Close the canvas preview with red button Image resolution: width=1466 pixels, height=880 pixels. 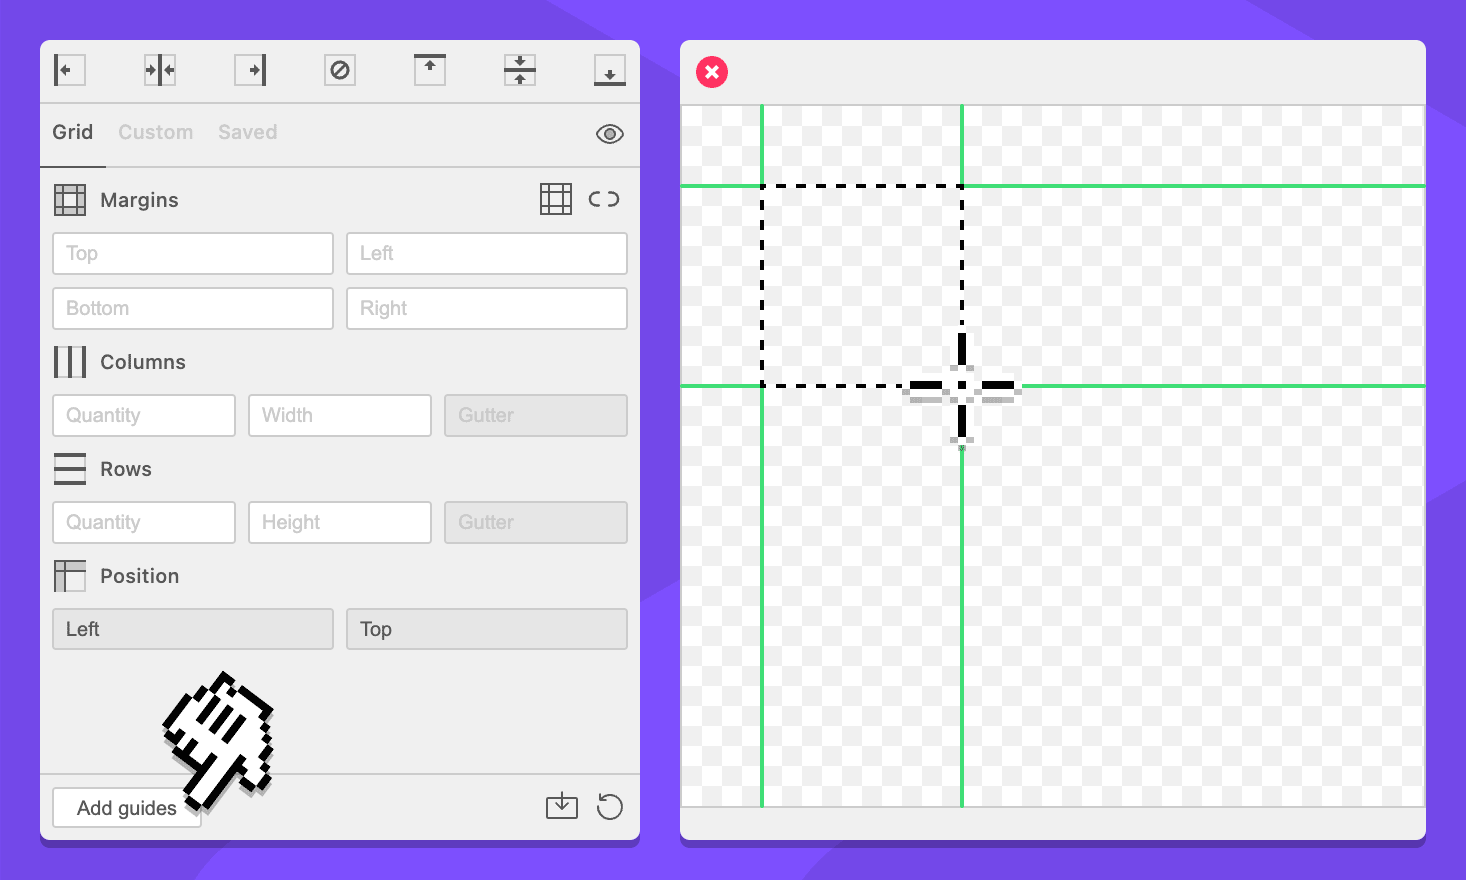[x=712, y=72]
